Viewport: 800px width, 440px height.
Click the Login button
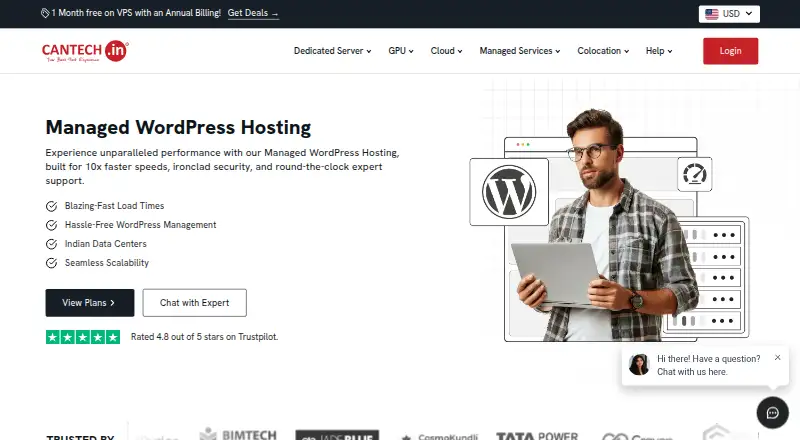(731, 51)
